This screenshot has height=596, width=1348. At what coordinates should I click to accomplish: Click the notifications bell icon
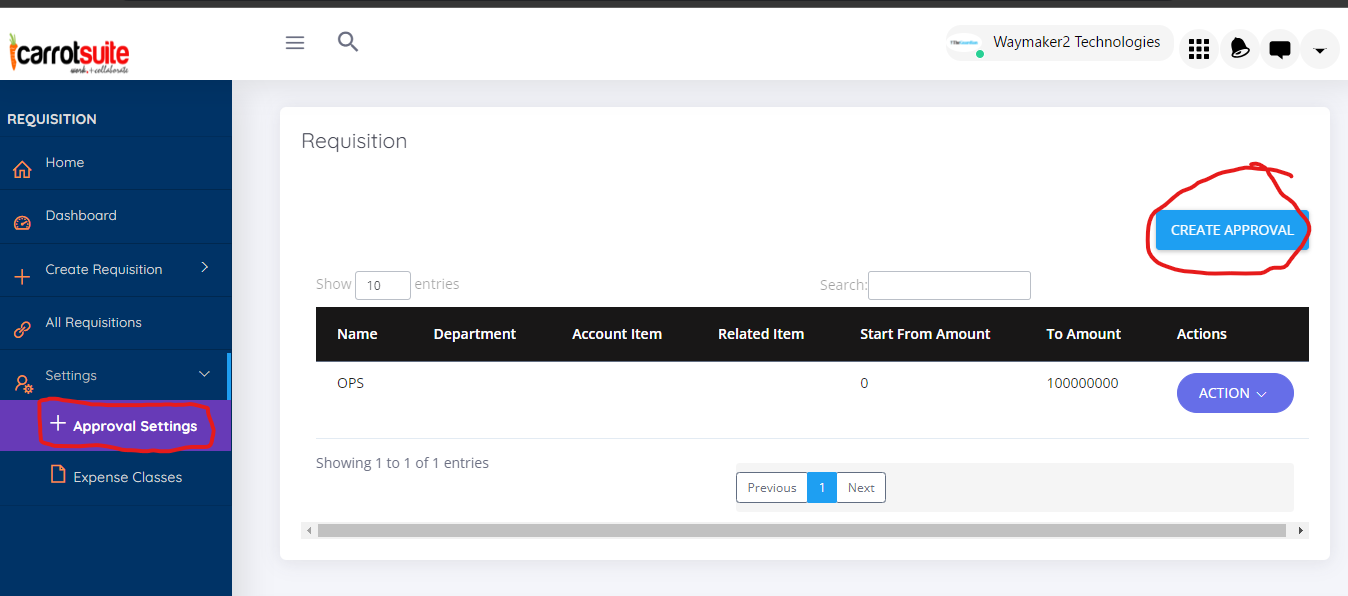(x=1239, y=49)
